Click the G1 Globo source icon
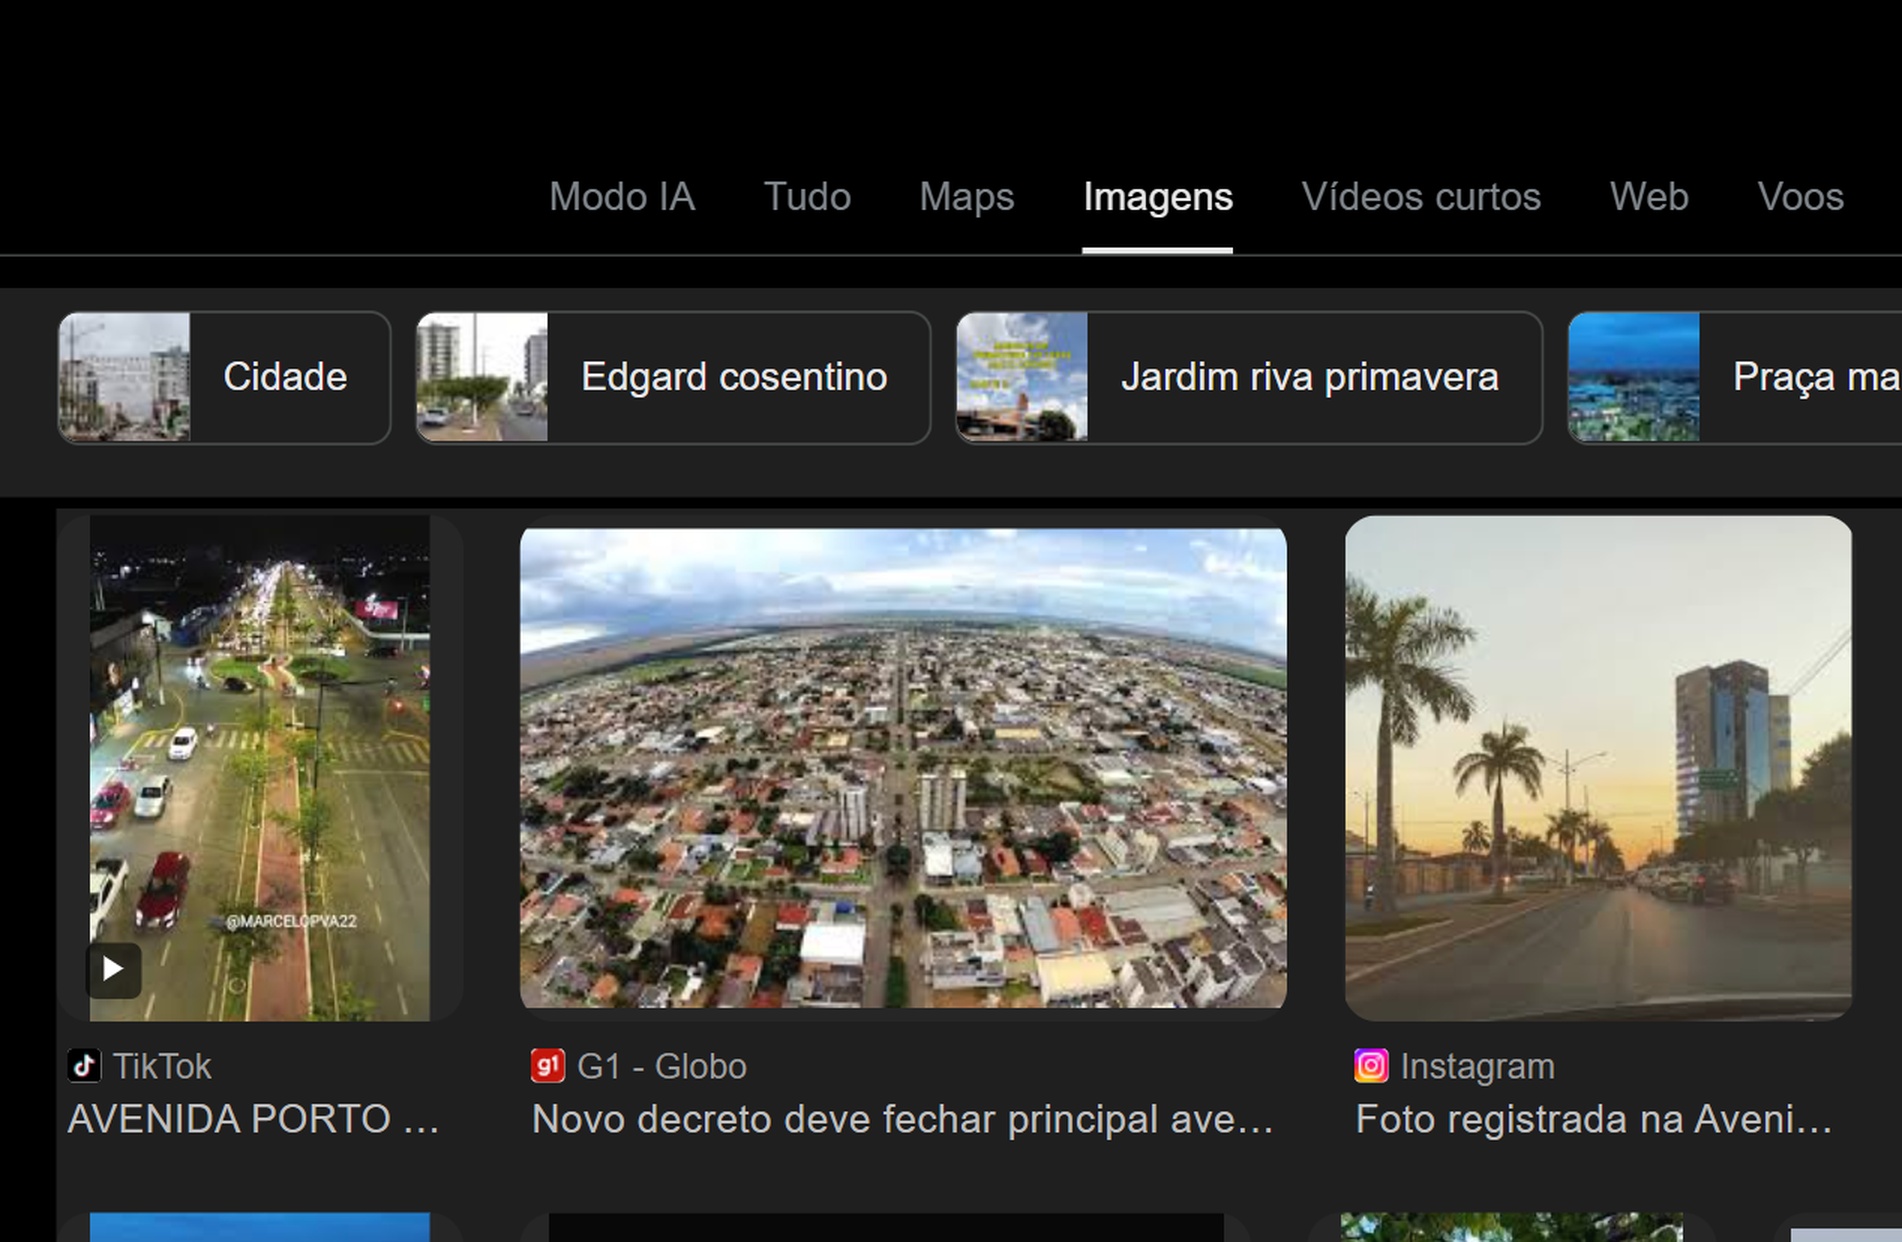 547,1066
